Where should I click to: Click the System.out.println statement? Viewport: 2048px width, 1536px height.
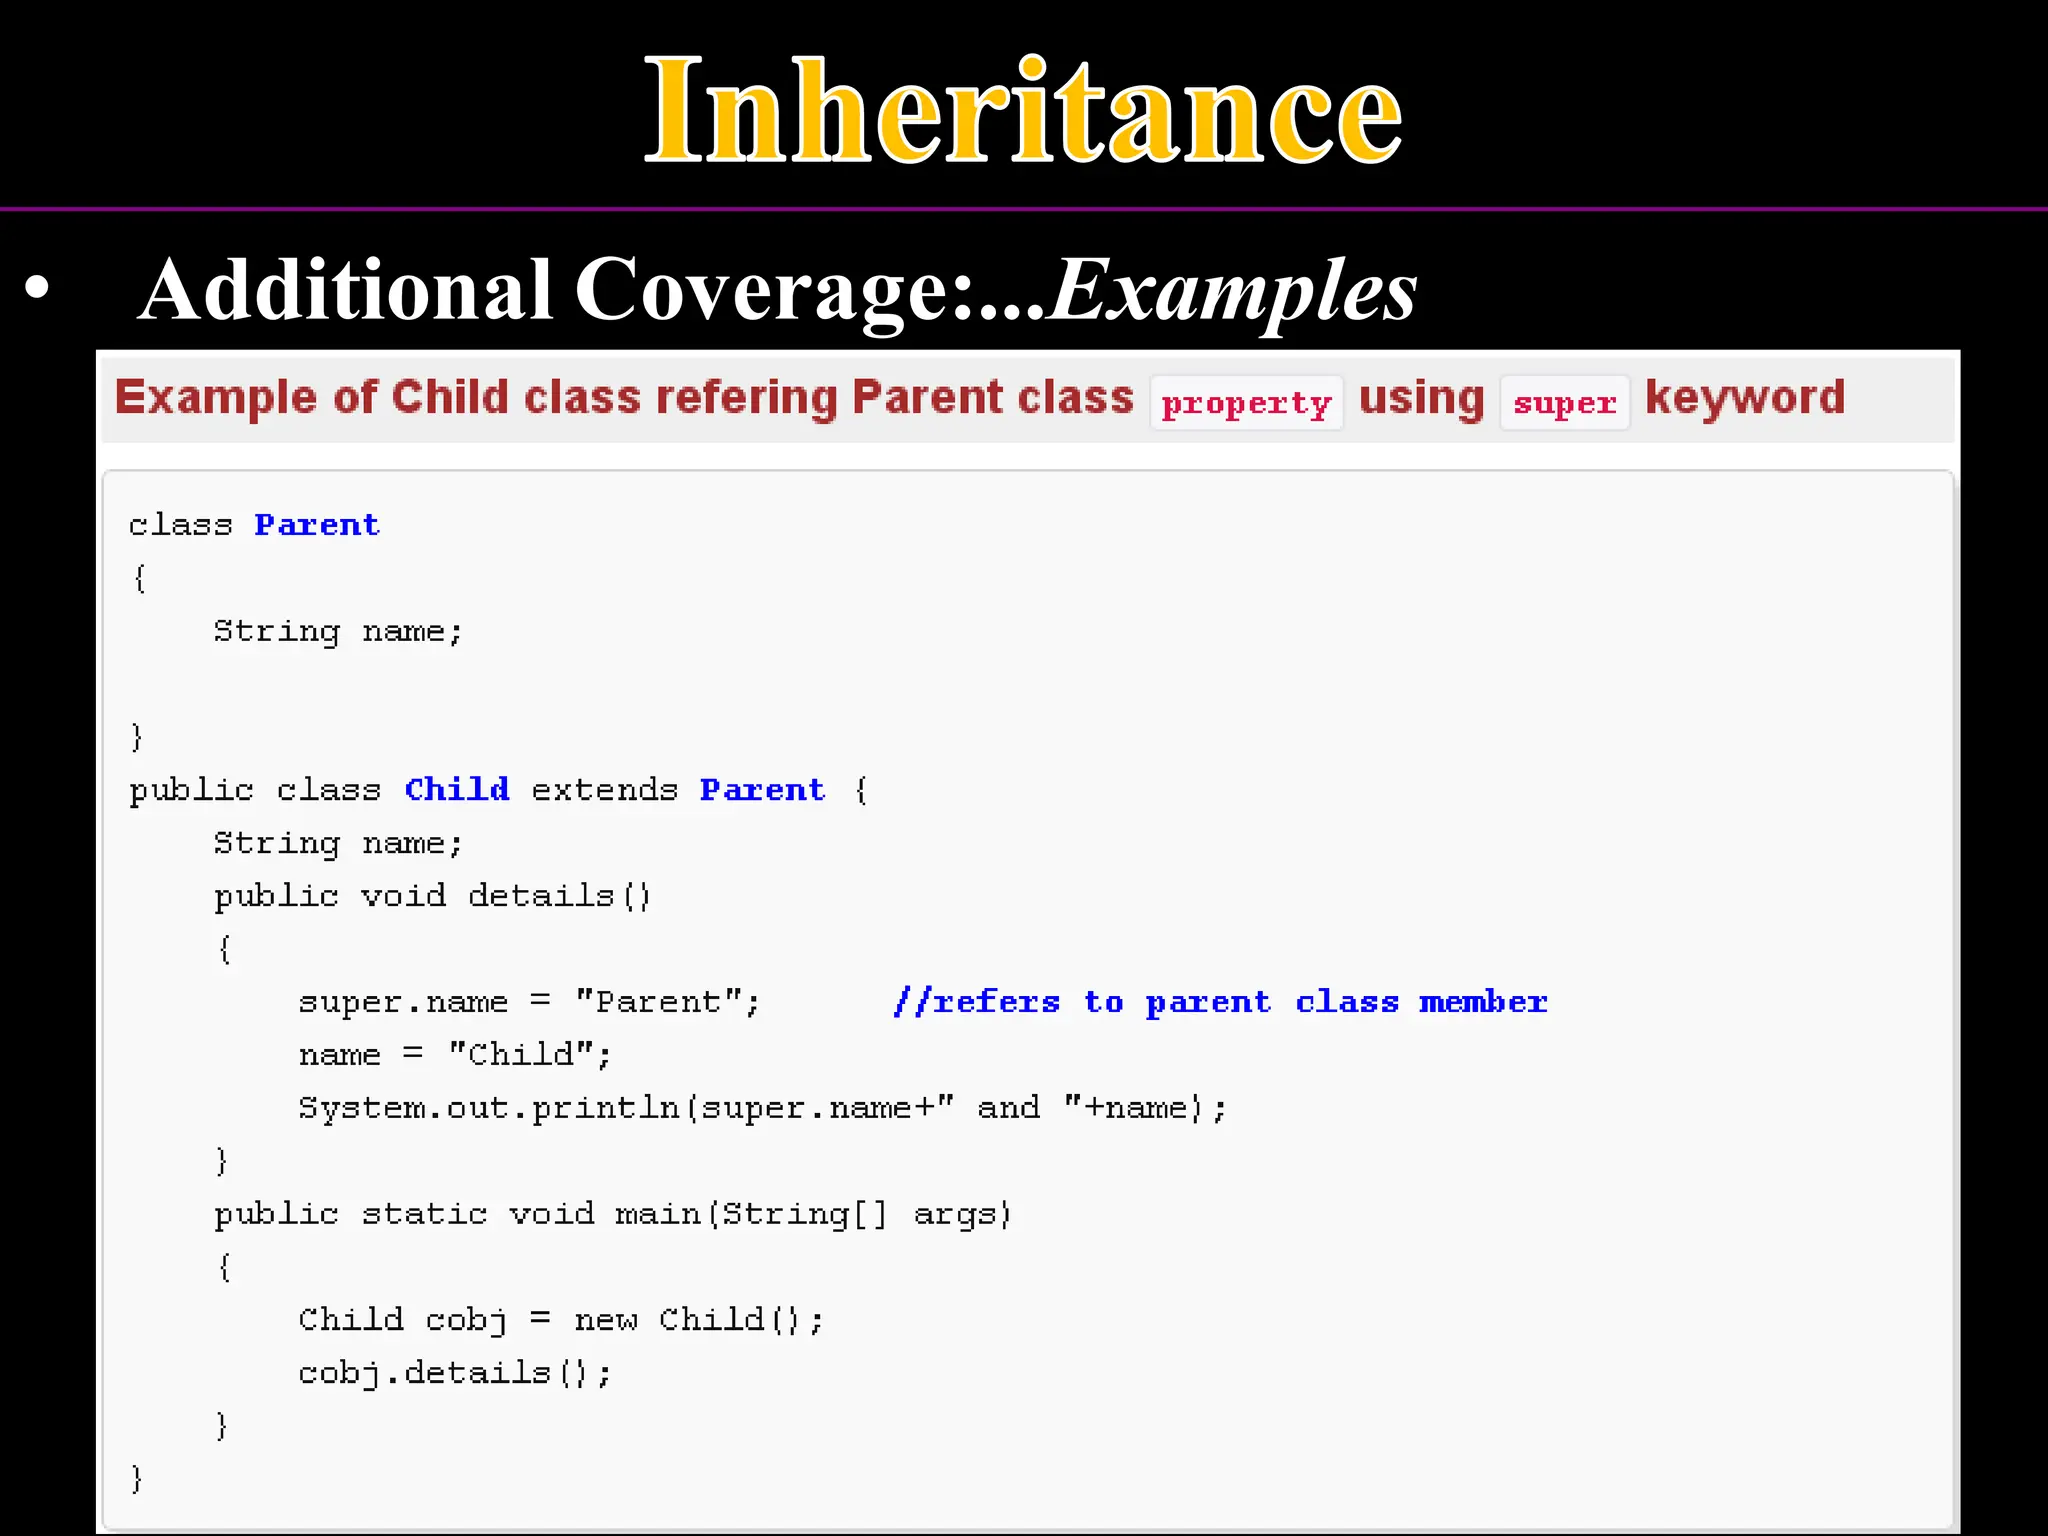[x=762, y=1108]
